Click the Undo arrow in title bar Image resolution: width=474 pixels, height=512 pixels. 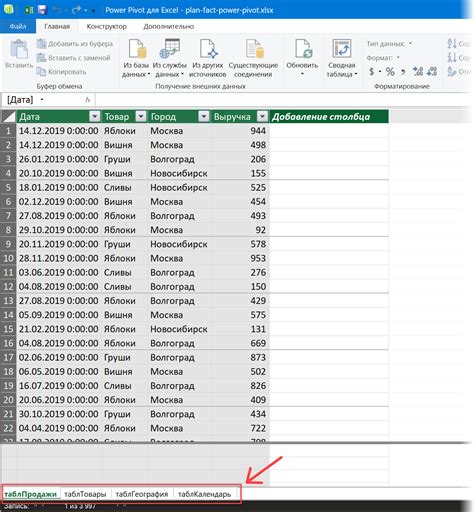coord(56,10)
